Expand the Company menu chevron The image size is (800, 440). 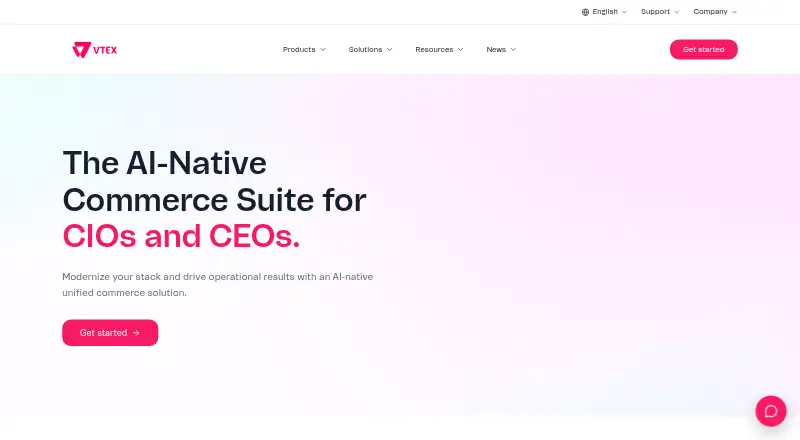tap(734, 12)
